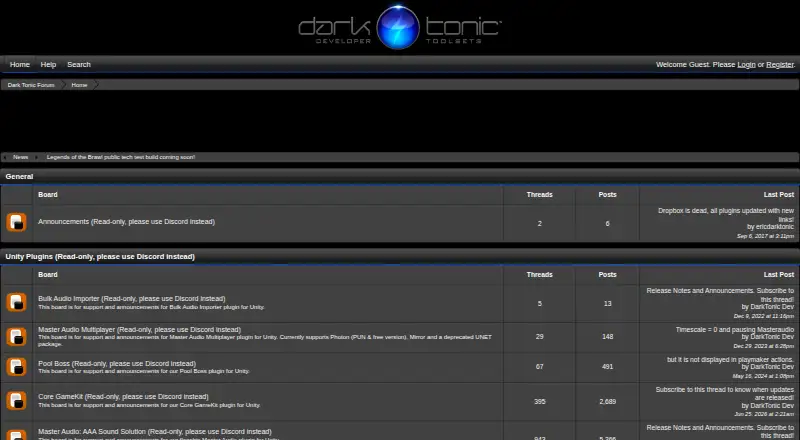Click 'Sep 6, 2017 at 2:11pm' timestamp
This screenshot has width=800, height=440.
tap(765, 236)
